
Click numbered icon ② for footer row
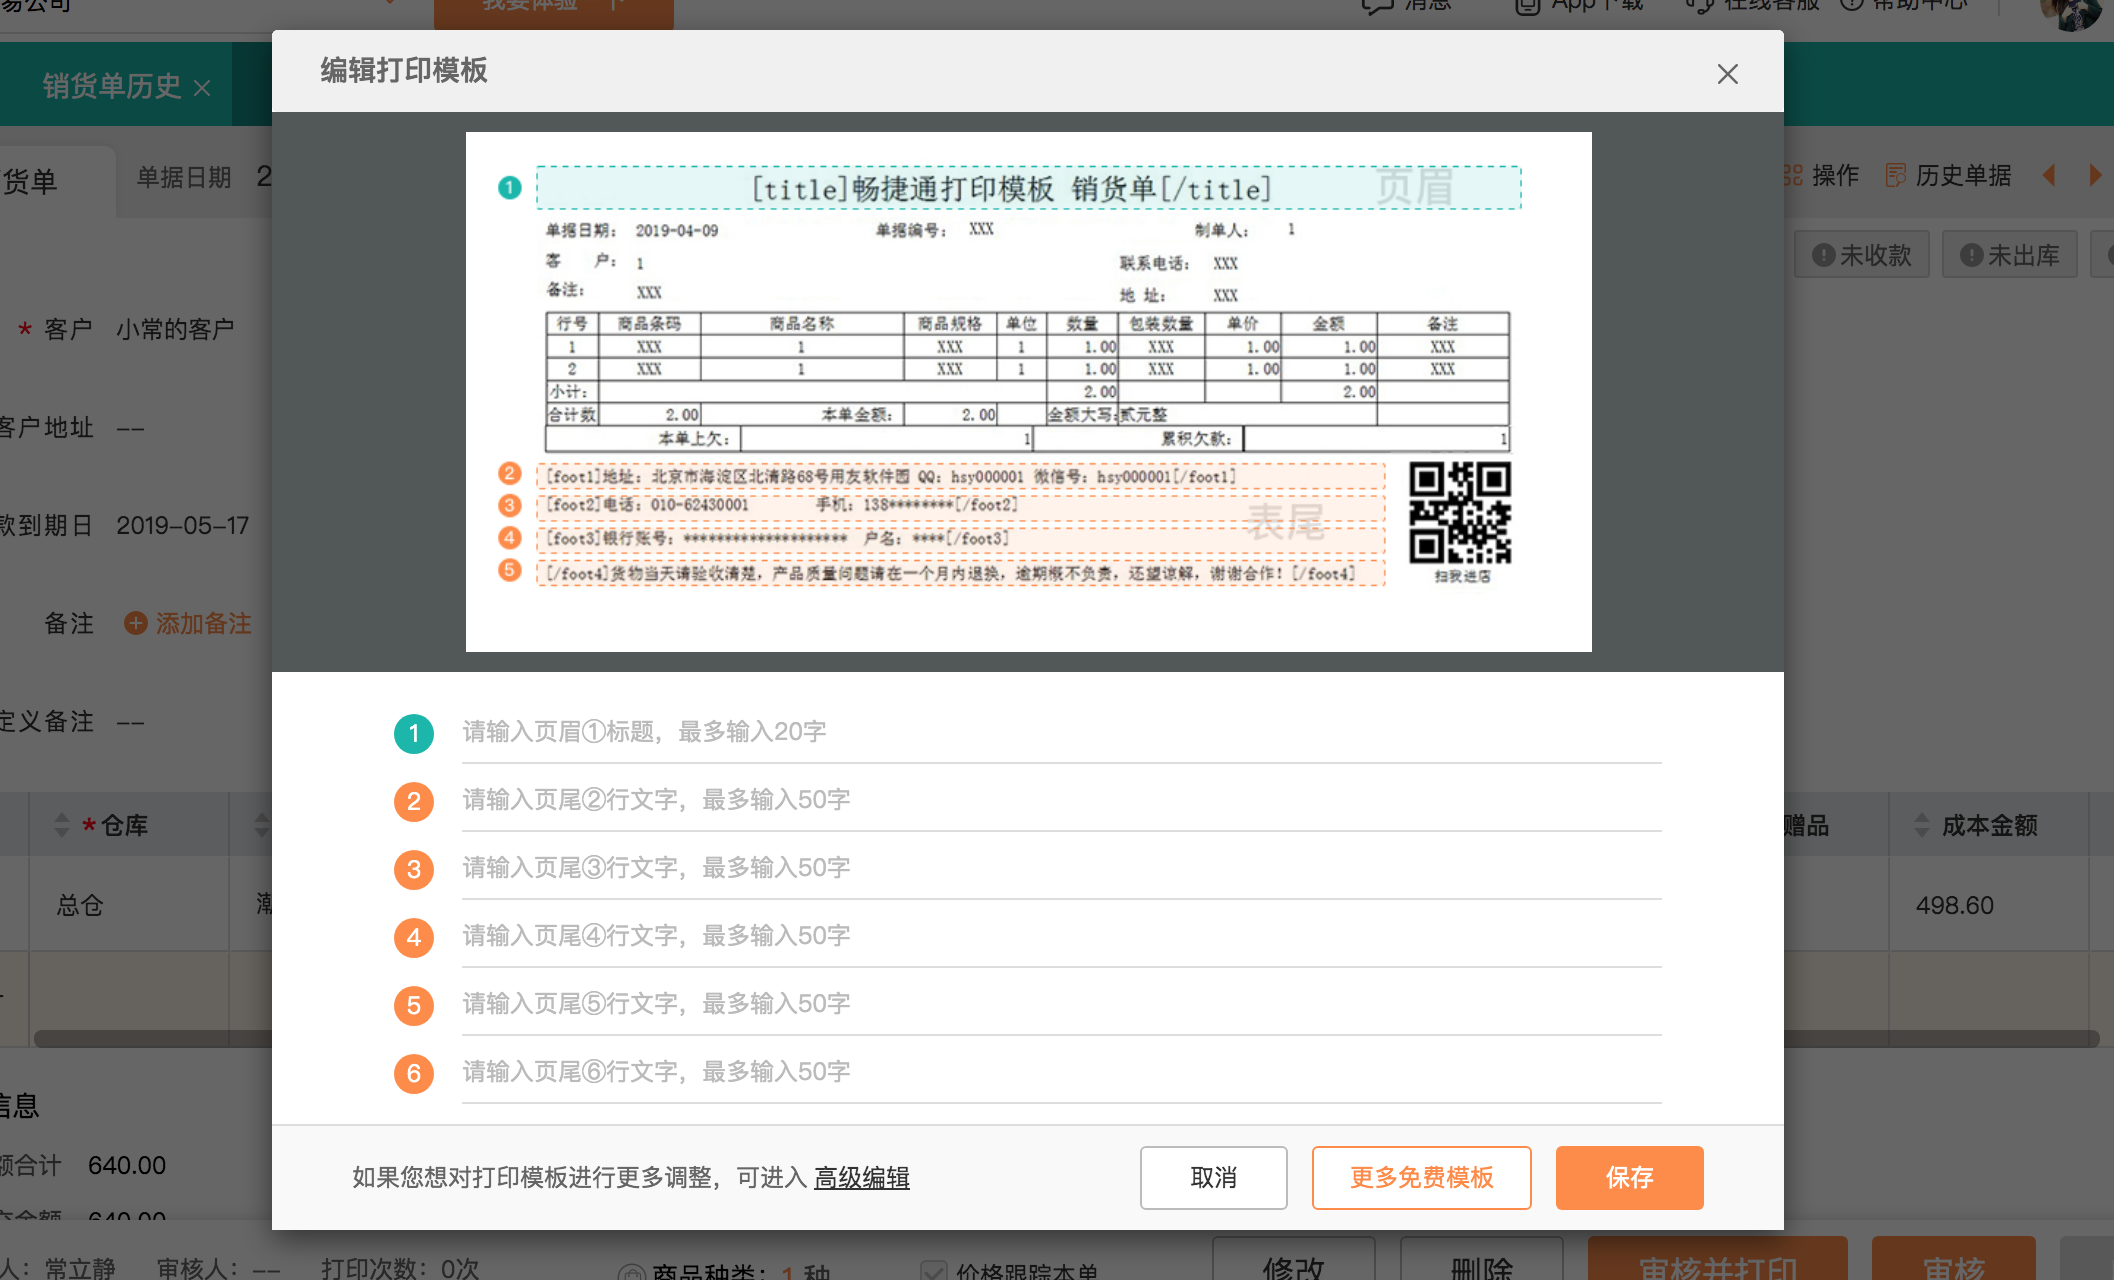click(x=417, y=798)
